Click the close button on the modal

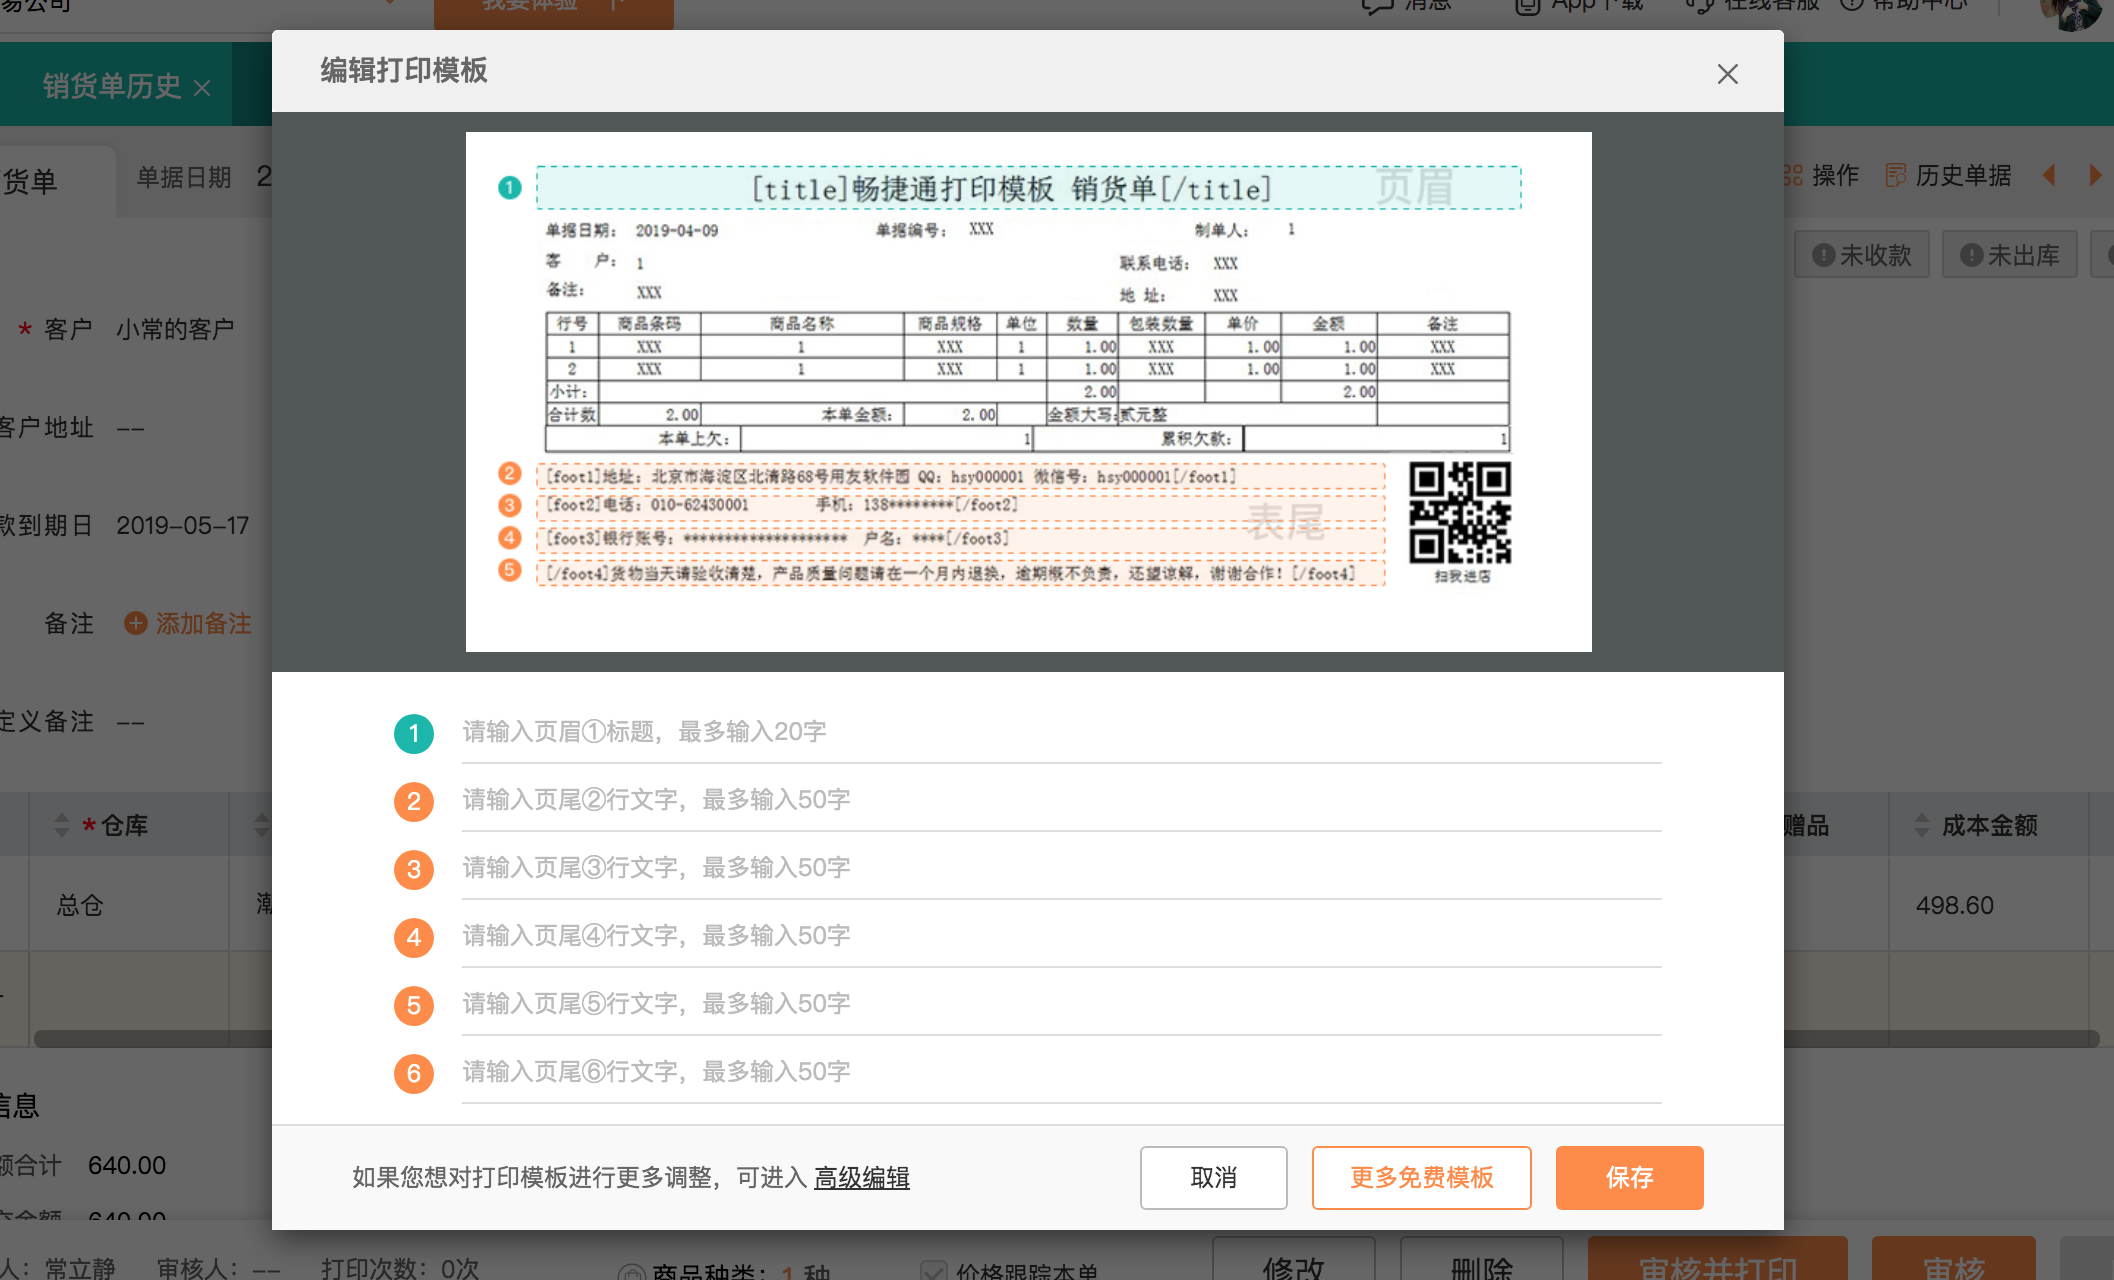point(1726,74)
